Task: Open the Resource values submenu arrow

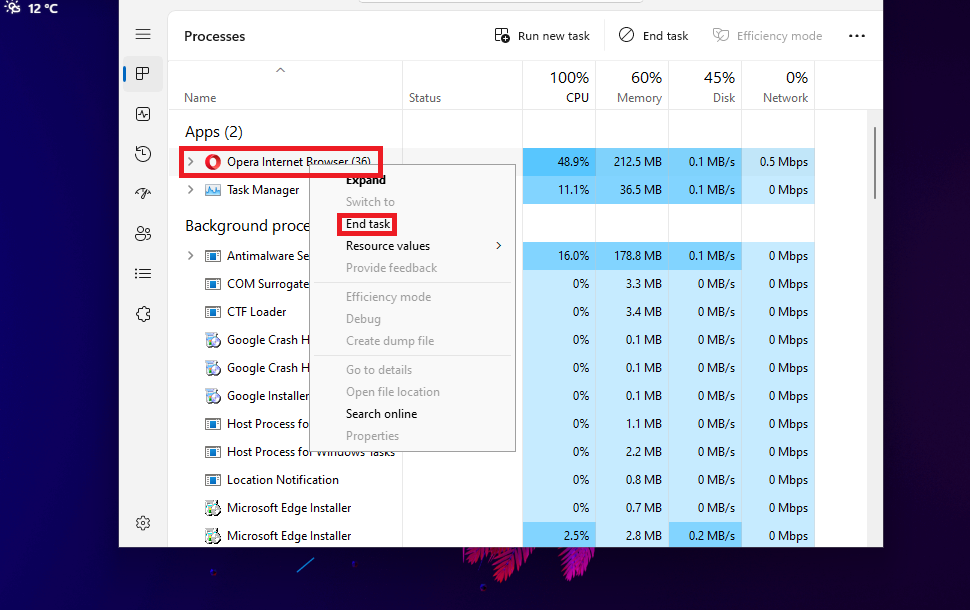Action: 499,246
